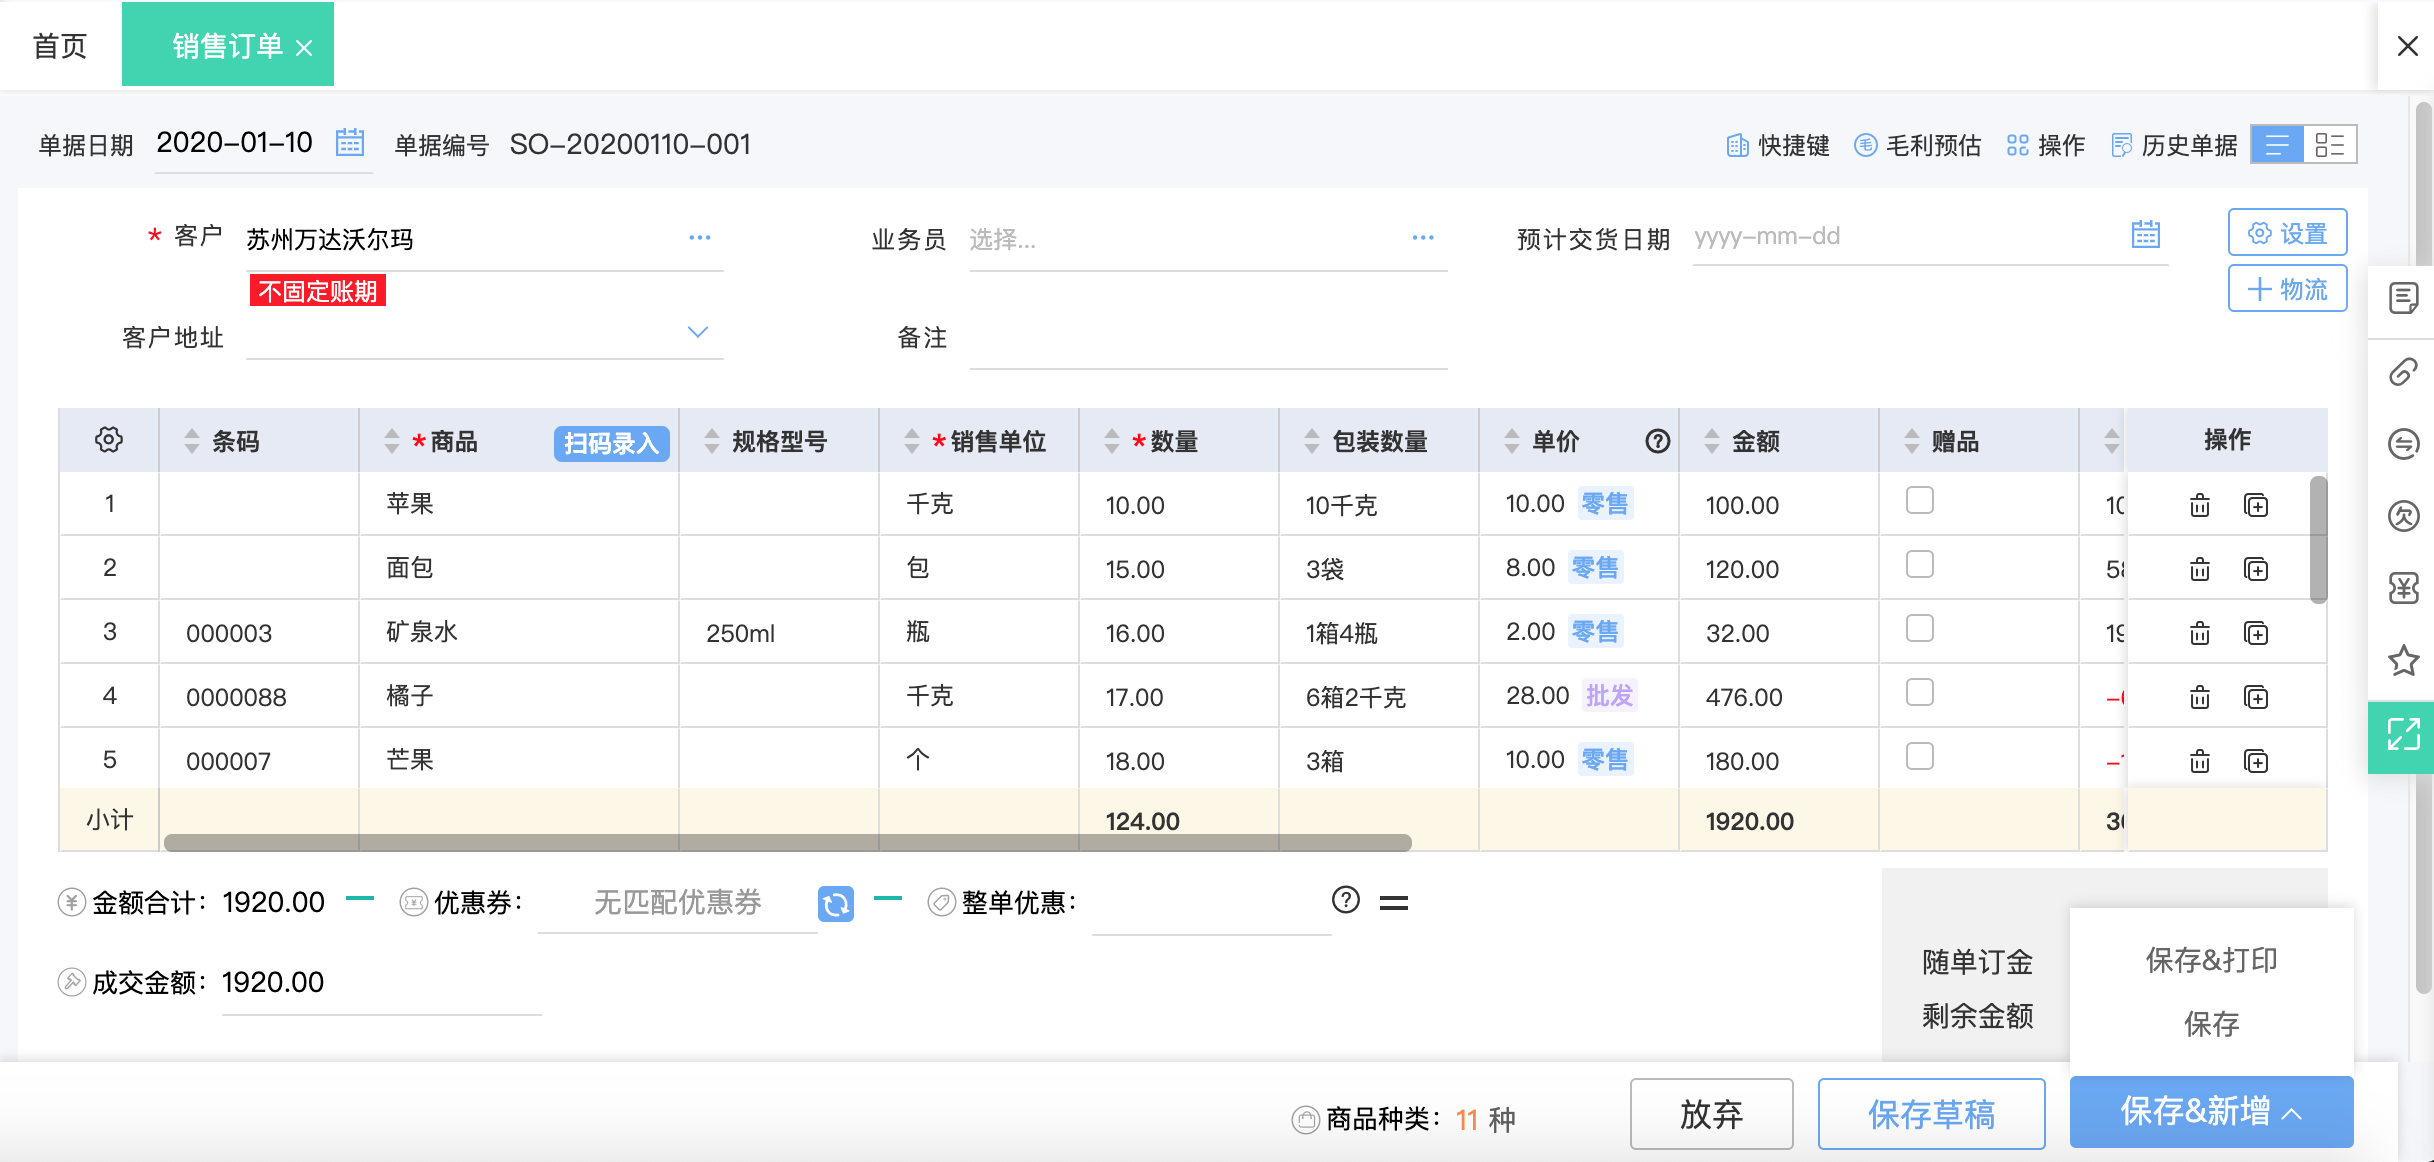Click the 保存草稿 button
Image resolution: width=2434 pixels, height=1162 pixels.
tap(1928, 1112)
